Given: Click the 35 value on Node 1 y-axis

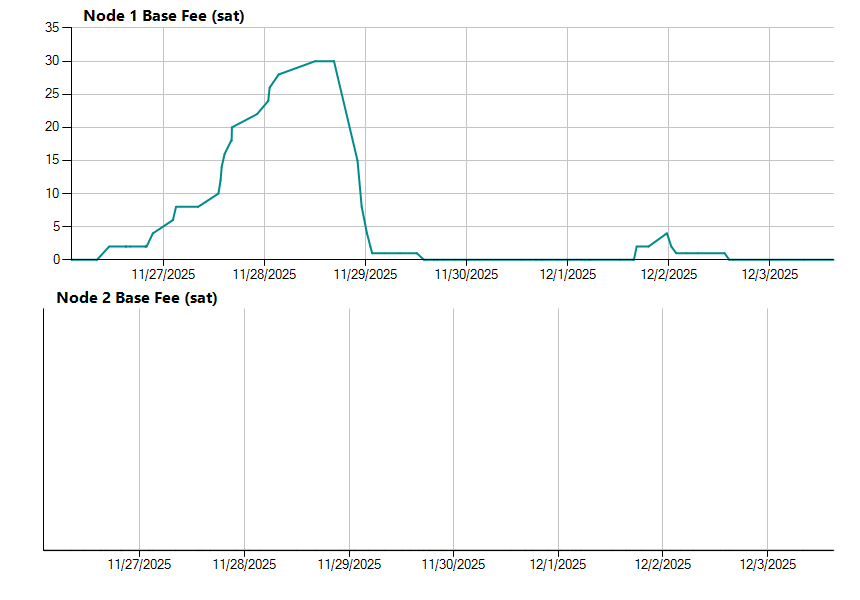Looking at the screenshot, I should [52, 28].
